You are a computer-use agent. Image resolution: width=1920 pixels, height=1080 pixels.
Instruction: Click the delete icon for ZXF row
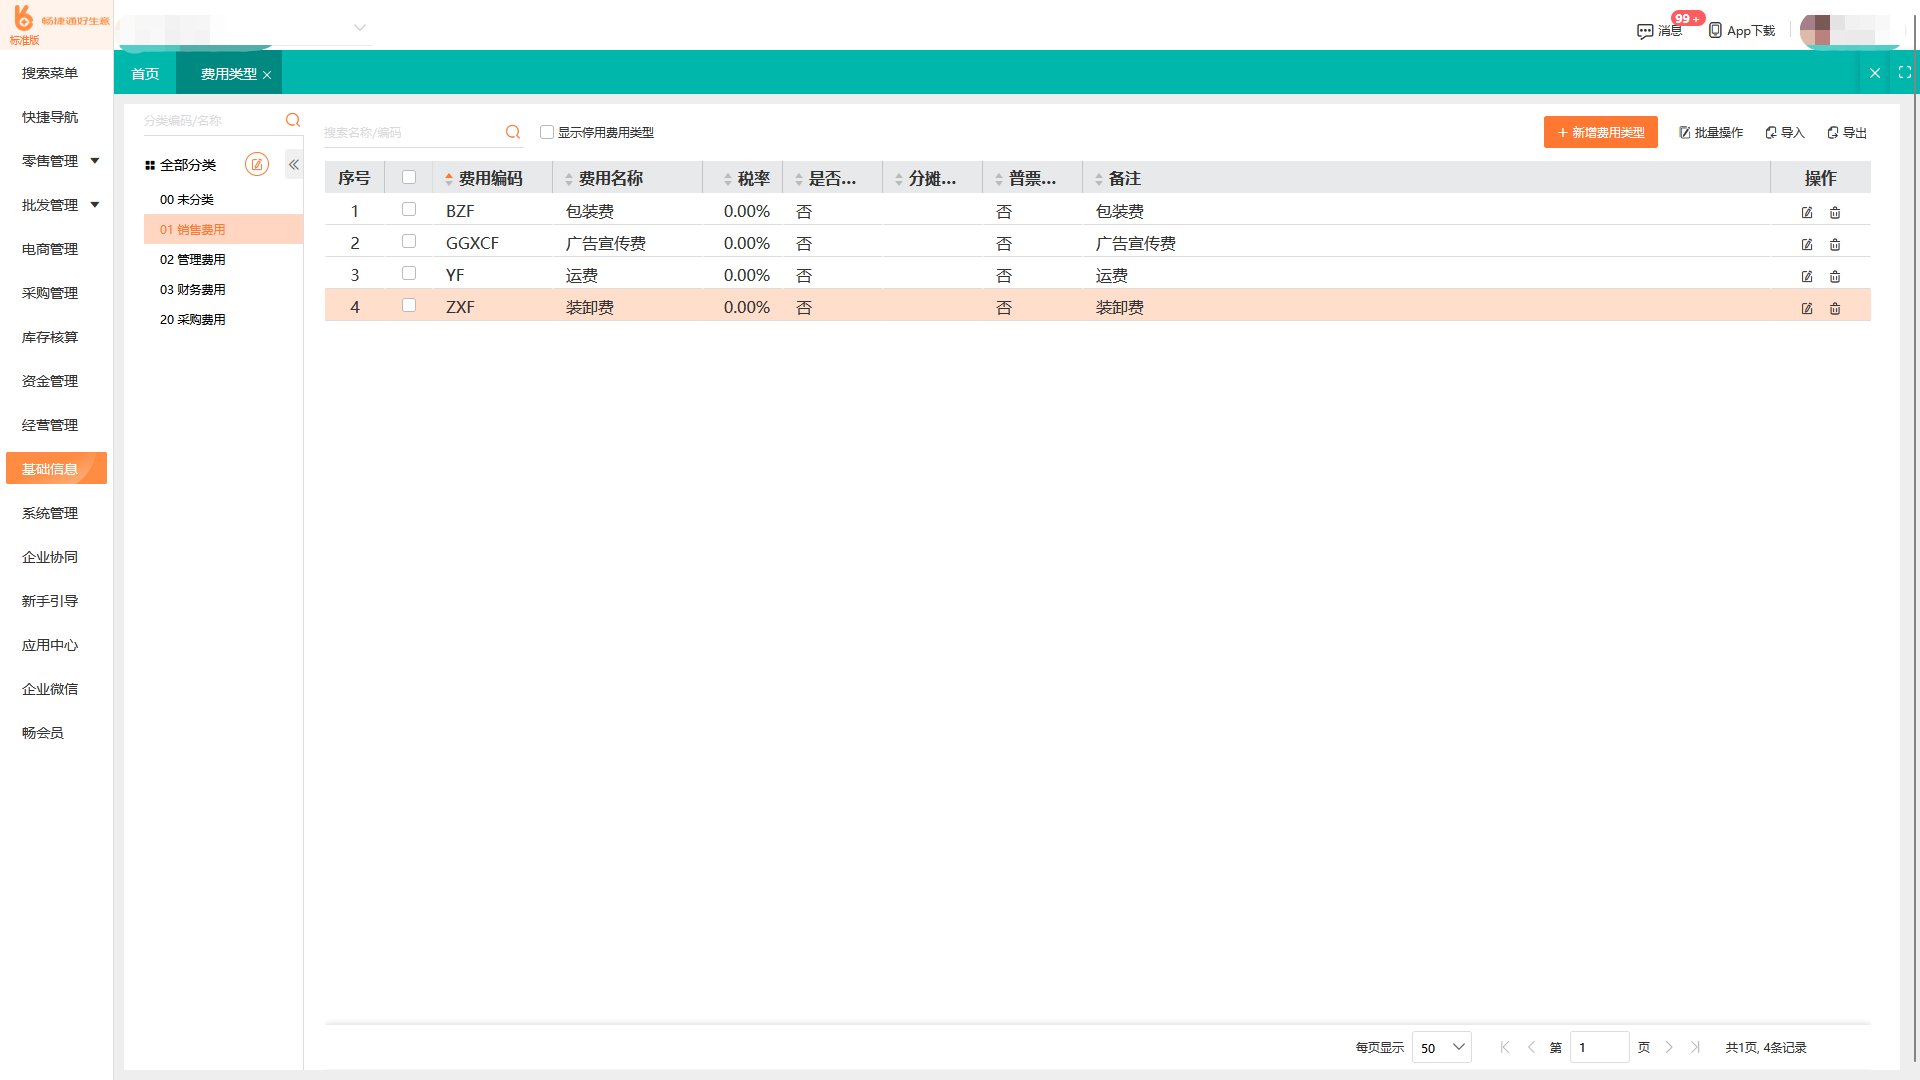tap(1834, 306)
